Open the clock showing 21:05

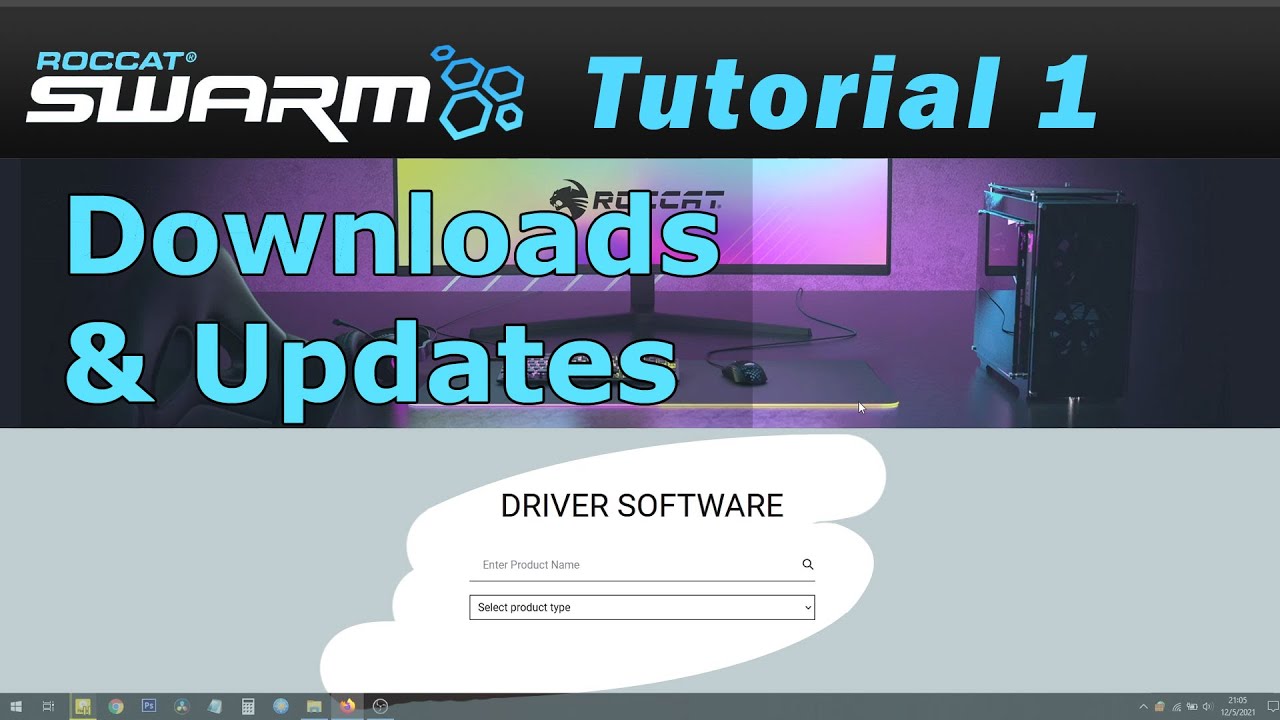[1238, 706]
